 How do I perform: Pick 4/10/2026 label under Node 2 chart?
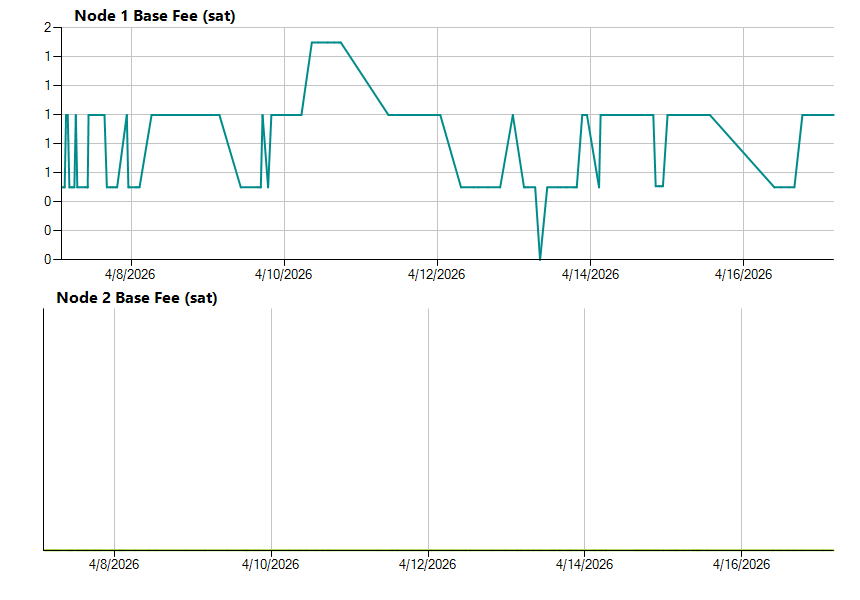(x=271, y=565)
